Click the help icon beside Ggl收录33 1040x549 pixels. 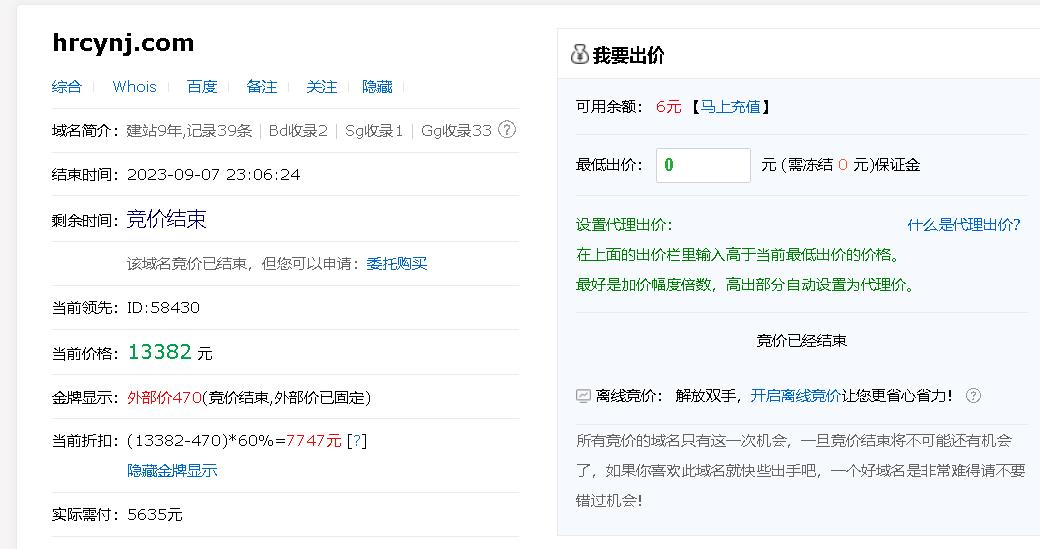click(x=507, y=130)
